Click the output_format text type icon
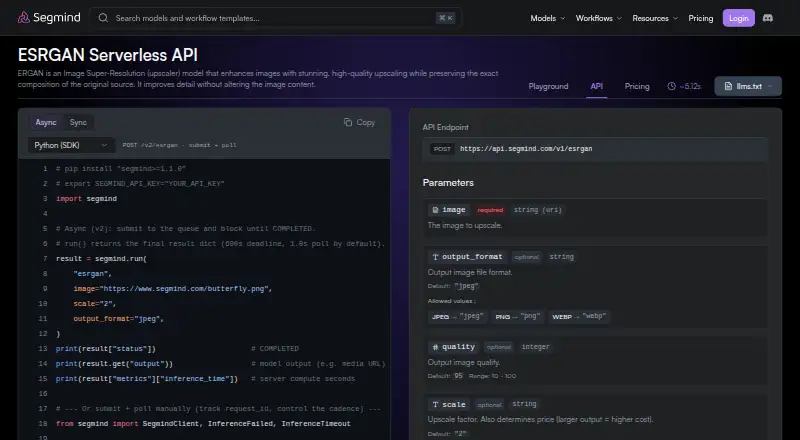Viewport: 800px width, 440px height. pos(435,257)
